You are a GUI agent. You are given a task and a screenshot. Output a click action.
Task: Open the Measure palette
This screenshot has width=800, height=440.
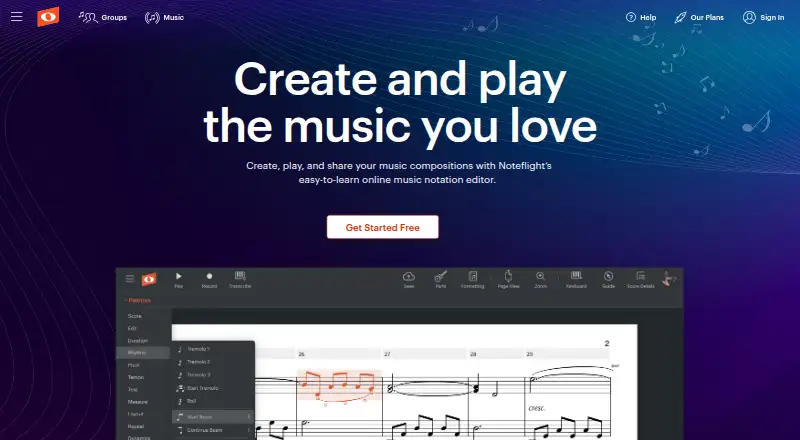[x=138, y=402]
